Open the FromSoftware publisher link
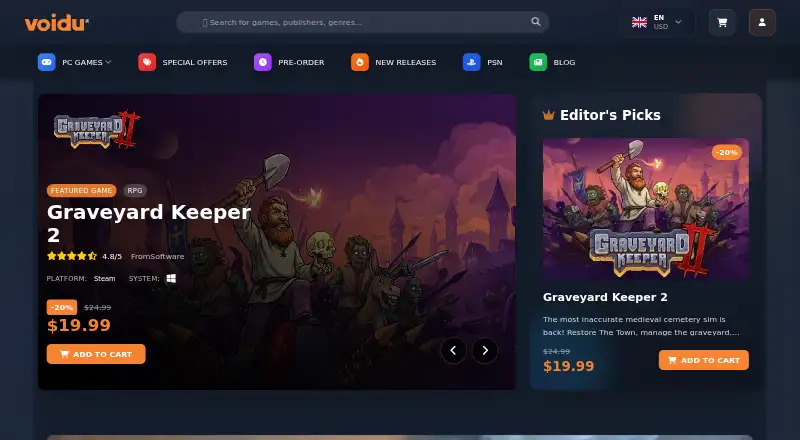This screenshot has height=440, width=800. click(x=158, y=256)
